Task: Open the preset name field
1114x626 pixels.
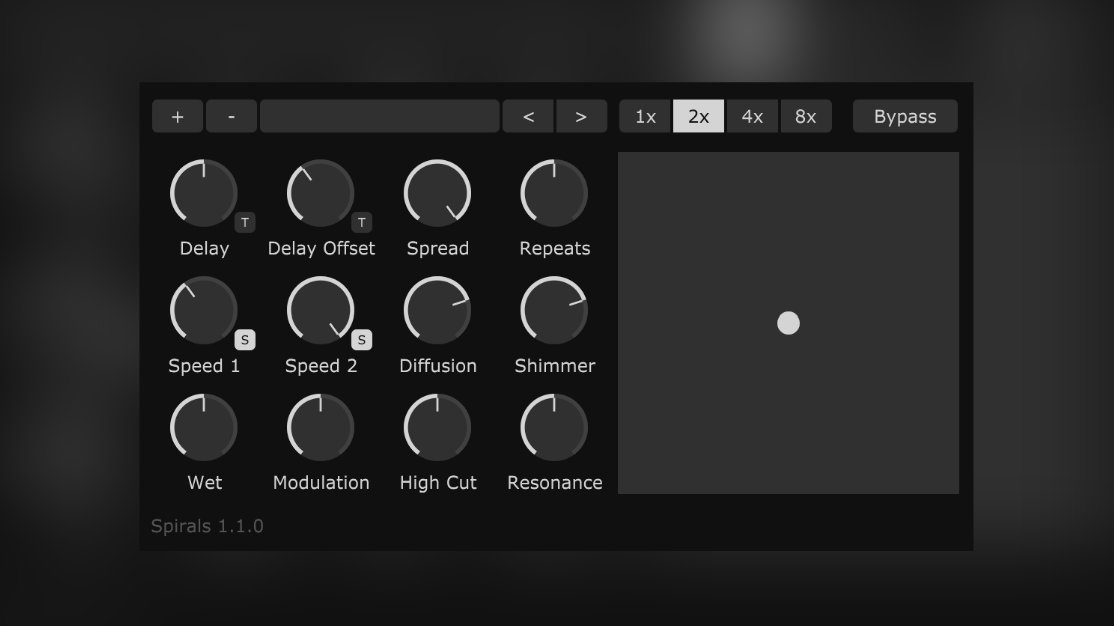Action: 379,116
